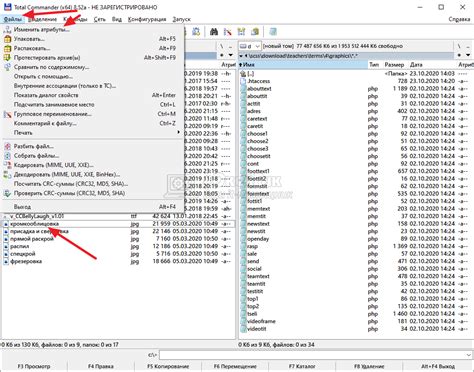Viewport: 474px width, 372px height.
Task: Click the Notepad icon on toolbar
Action: coord(273,32)
